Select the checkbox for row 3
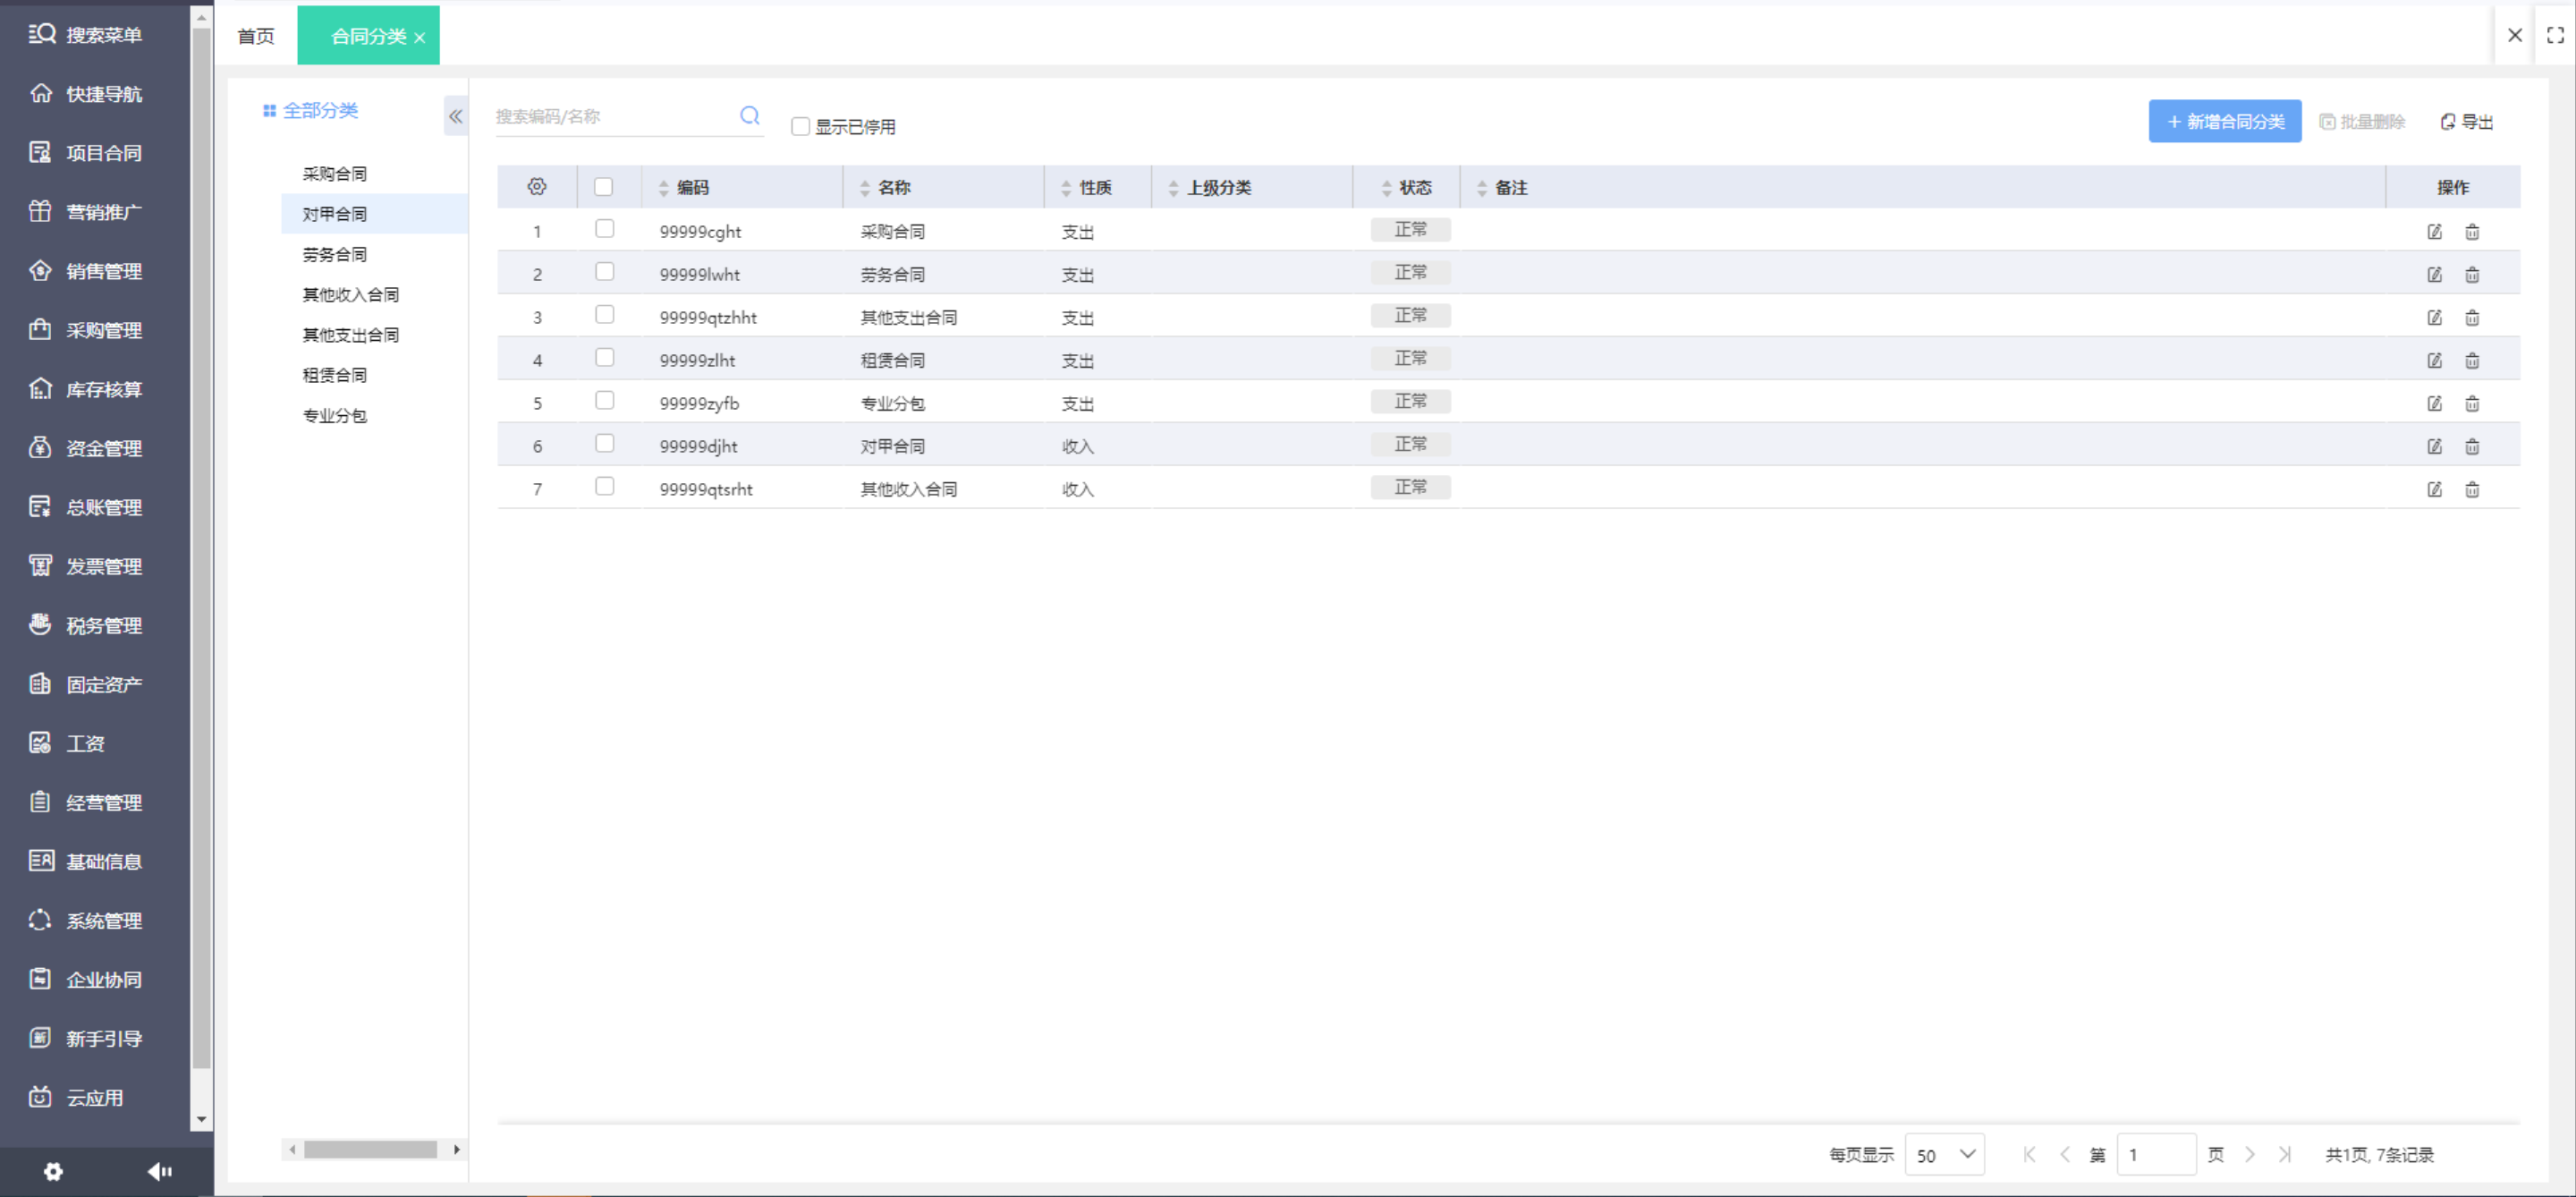2576x1197 pixels. pyautogui.click(x=603, y=314)
